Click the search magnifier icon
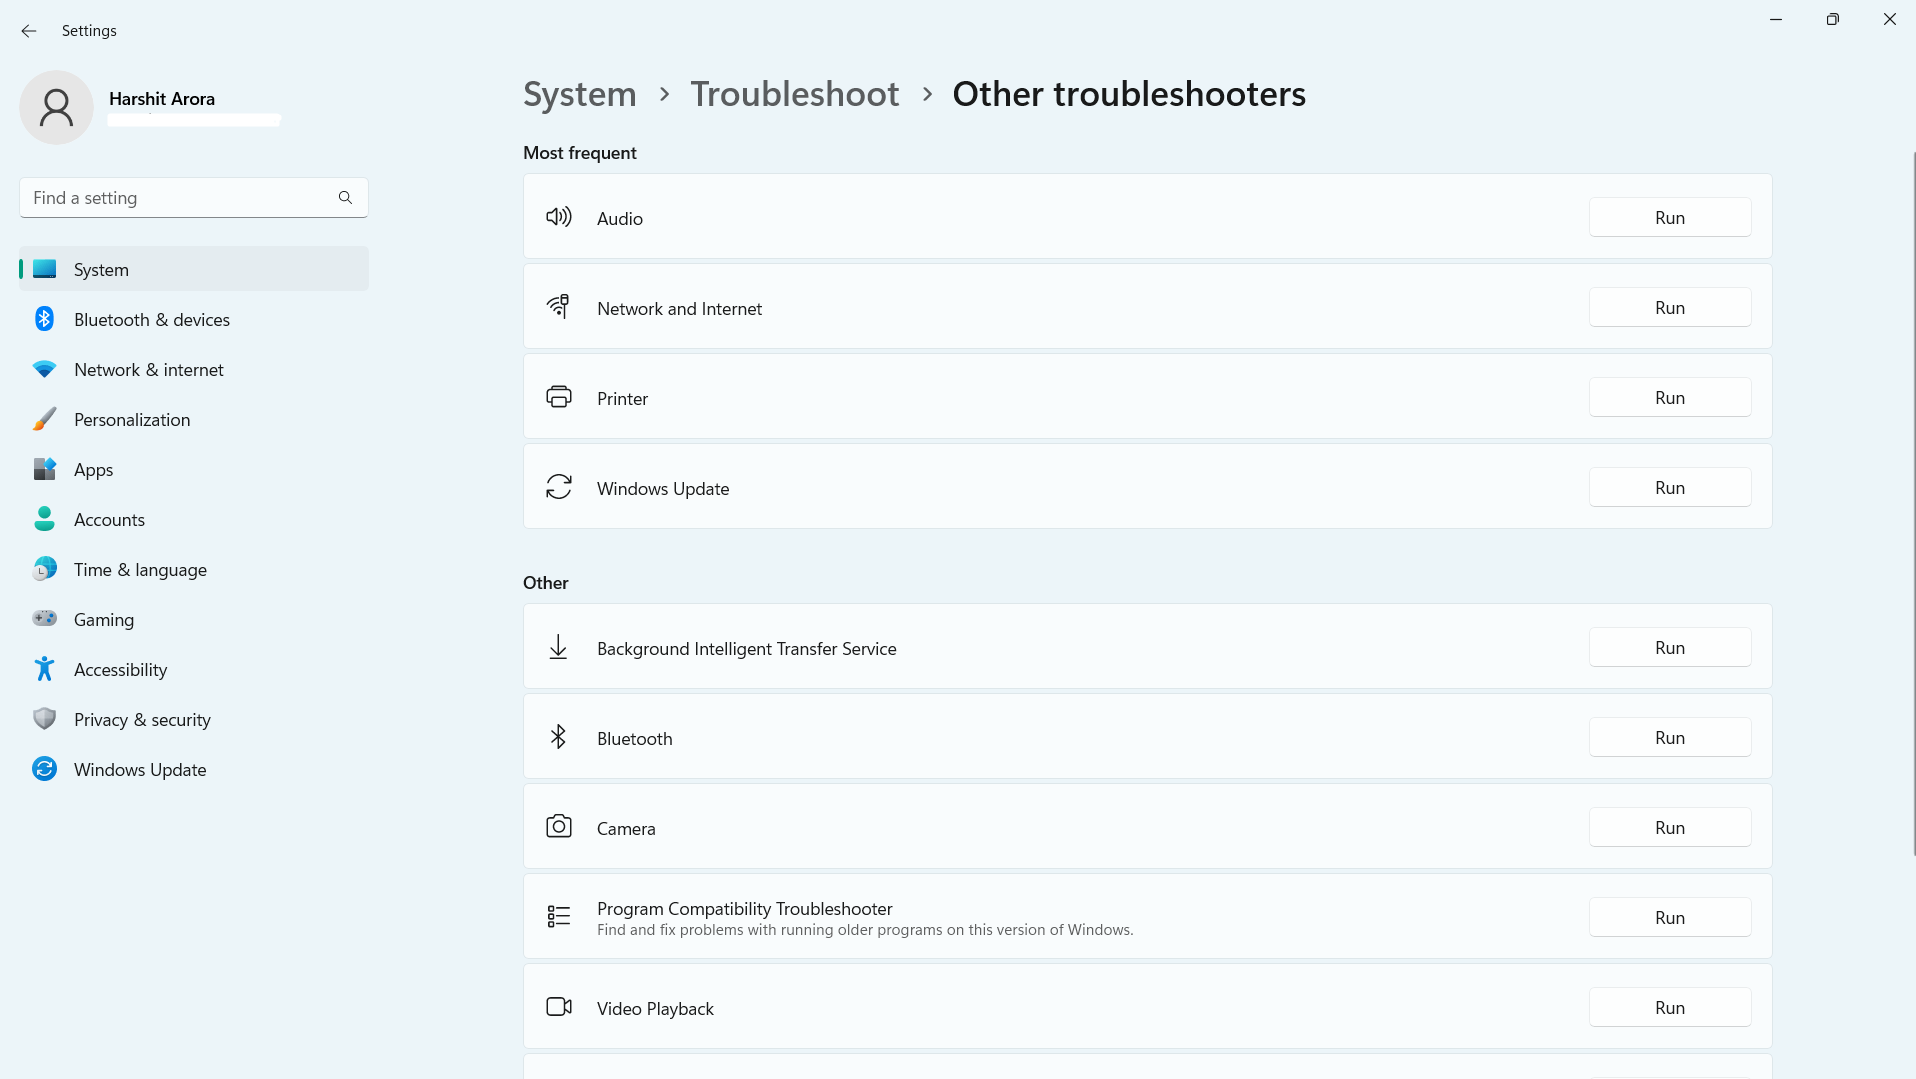The image size is (1916, 1079). [x=345, y=198]
